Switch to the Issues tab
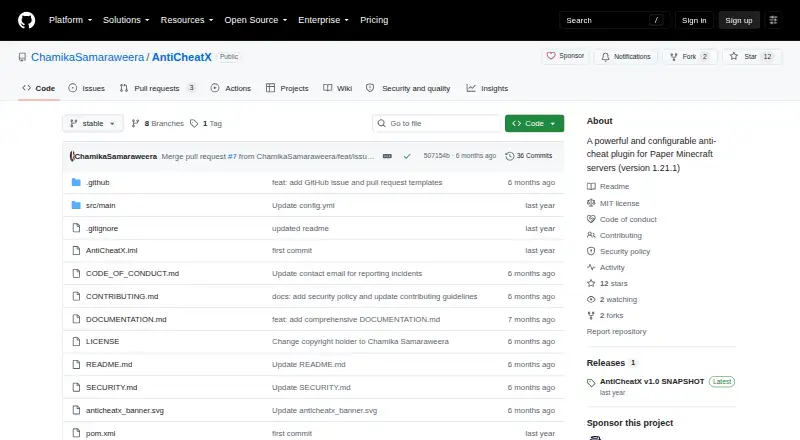The height and width of the screenshot is (440, 800). 87,88
